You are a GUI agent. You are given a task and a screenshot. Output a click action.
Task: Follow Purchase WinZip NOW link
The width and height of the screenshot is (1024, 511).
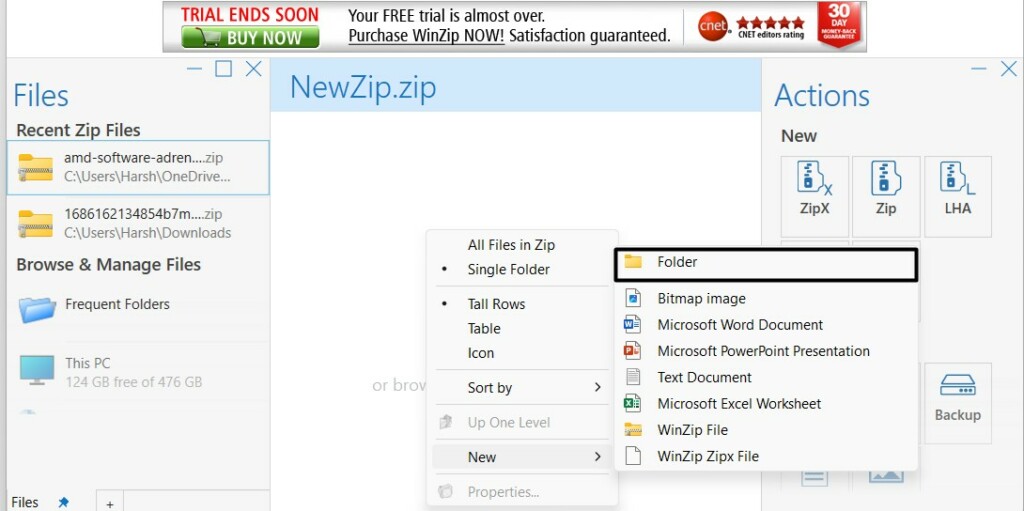tap(426, 35)
